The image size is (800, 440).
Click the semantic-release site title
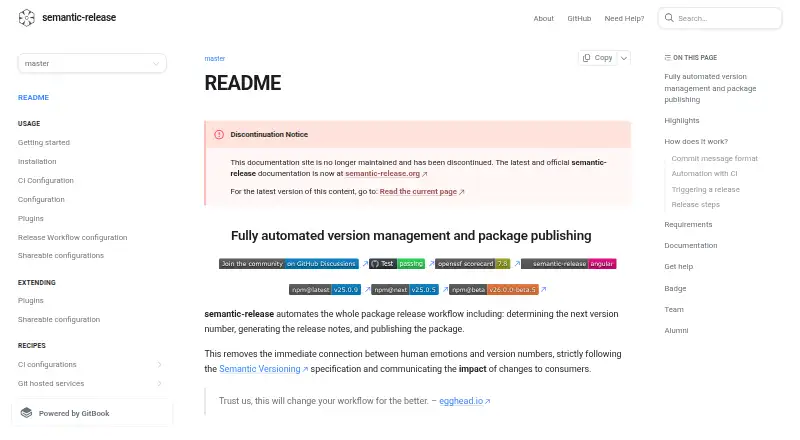point(79,17)
